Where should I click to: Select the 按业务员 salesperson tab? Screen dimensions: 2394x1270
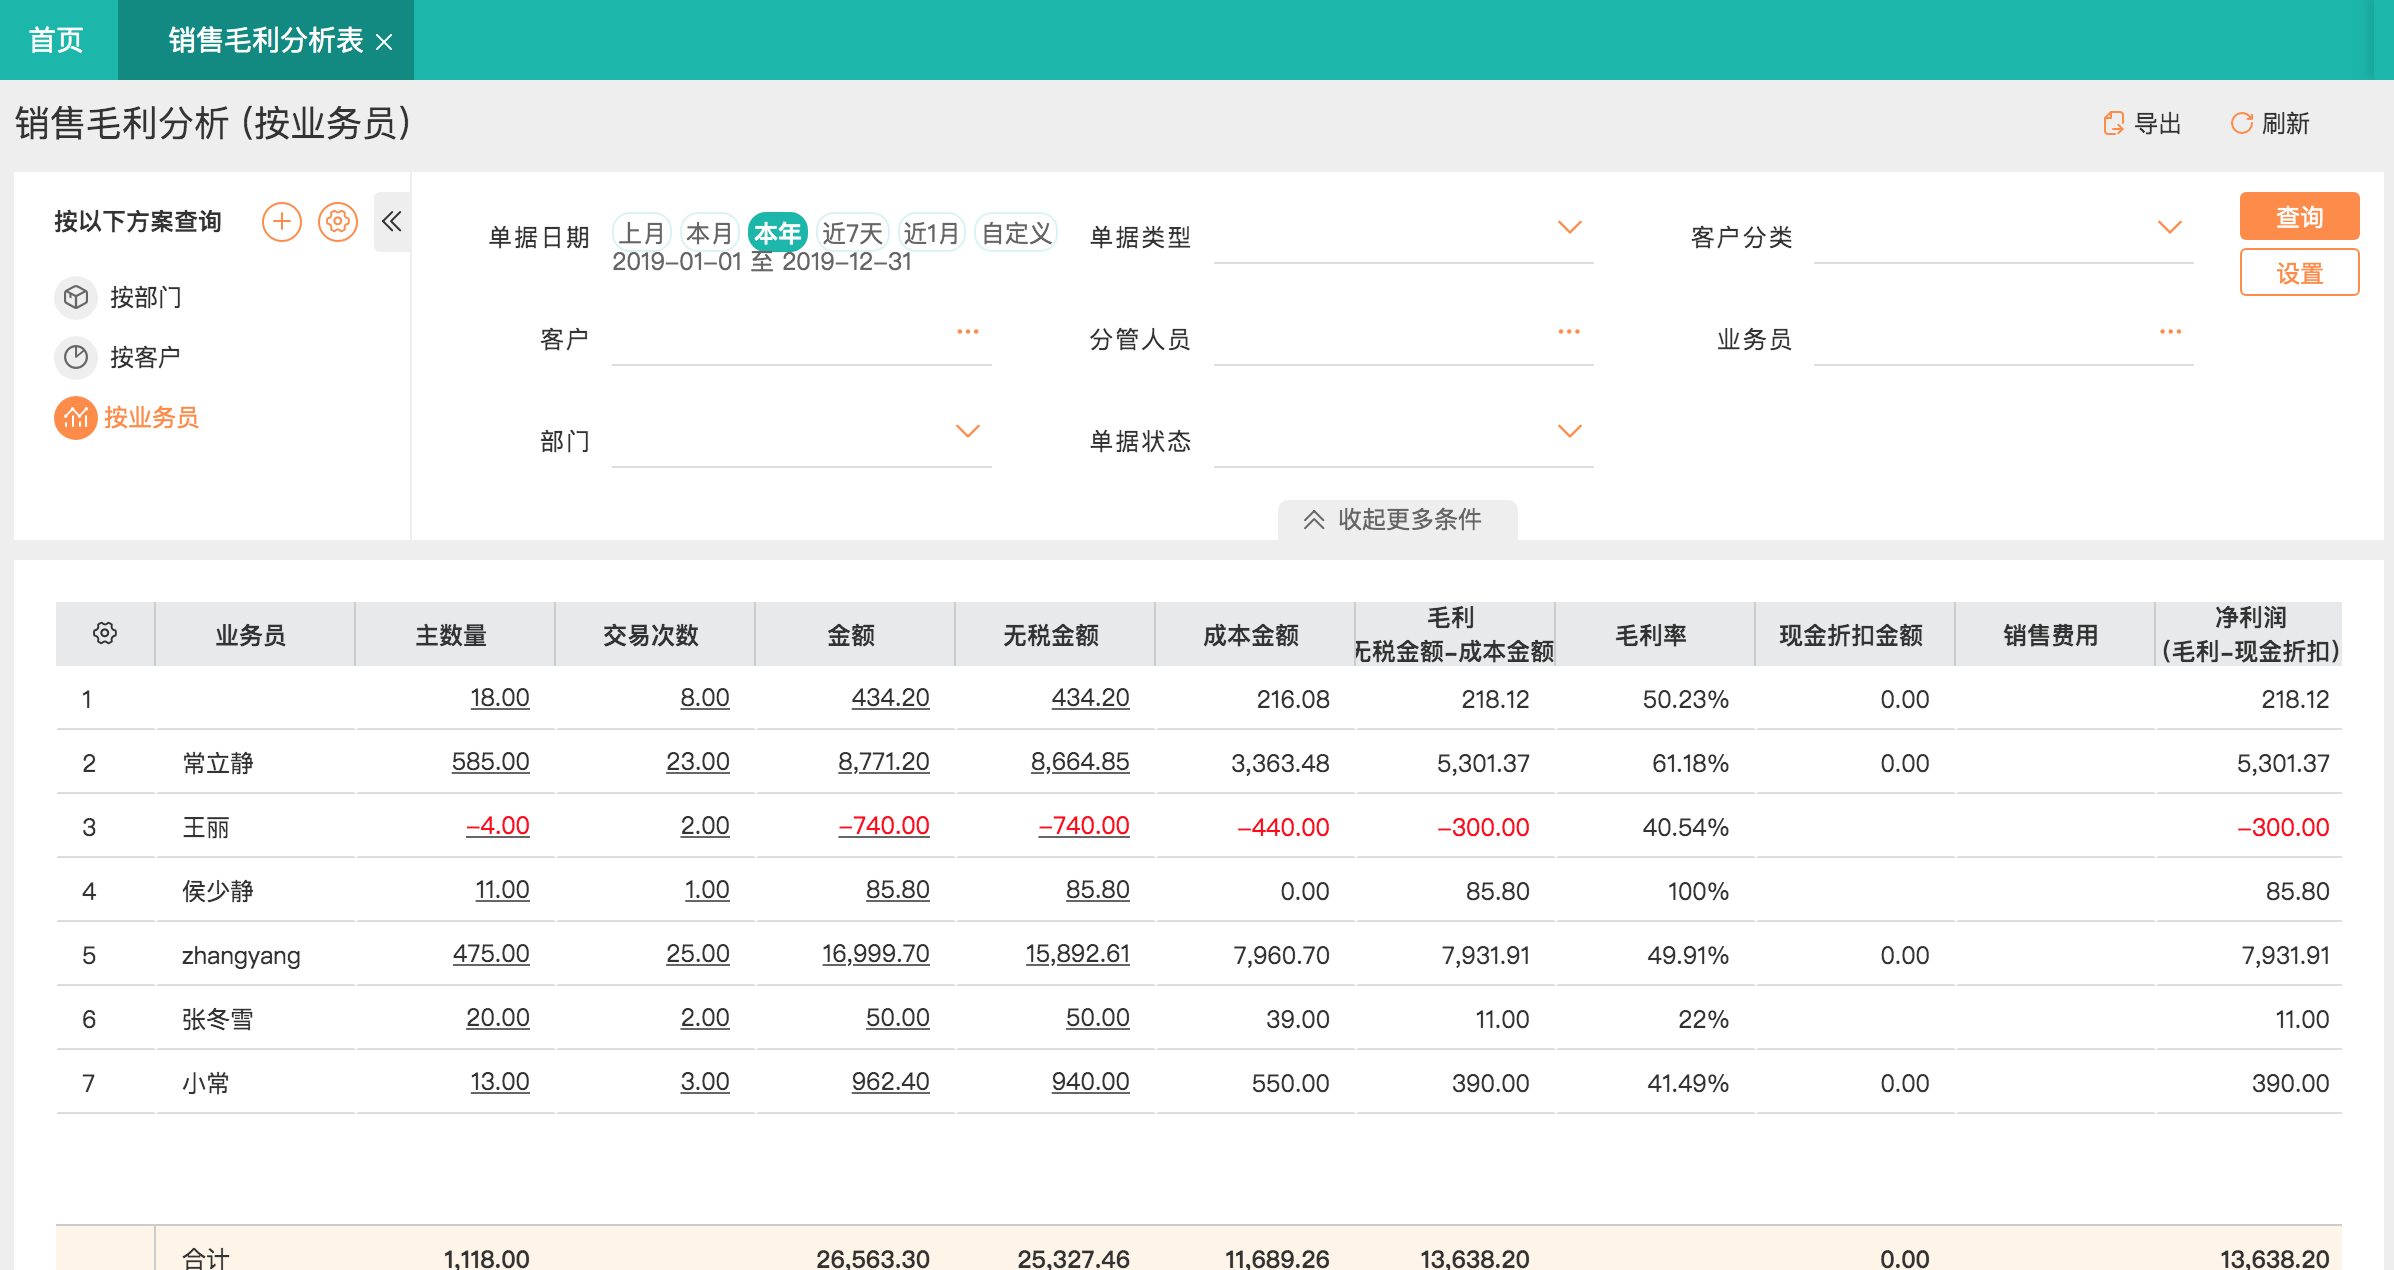tap(158, 416)
